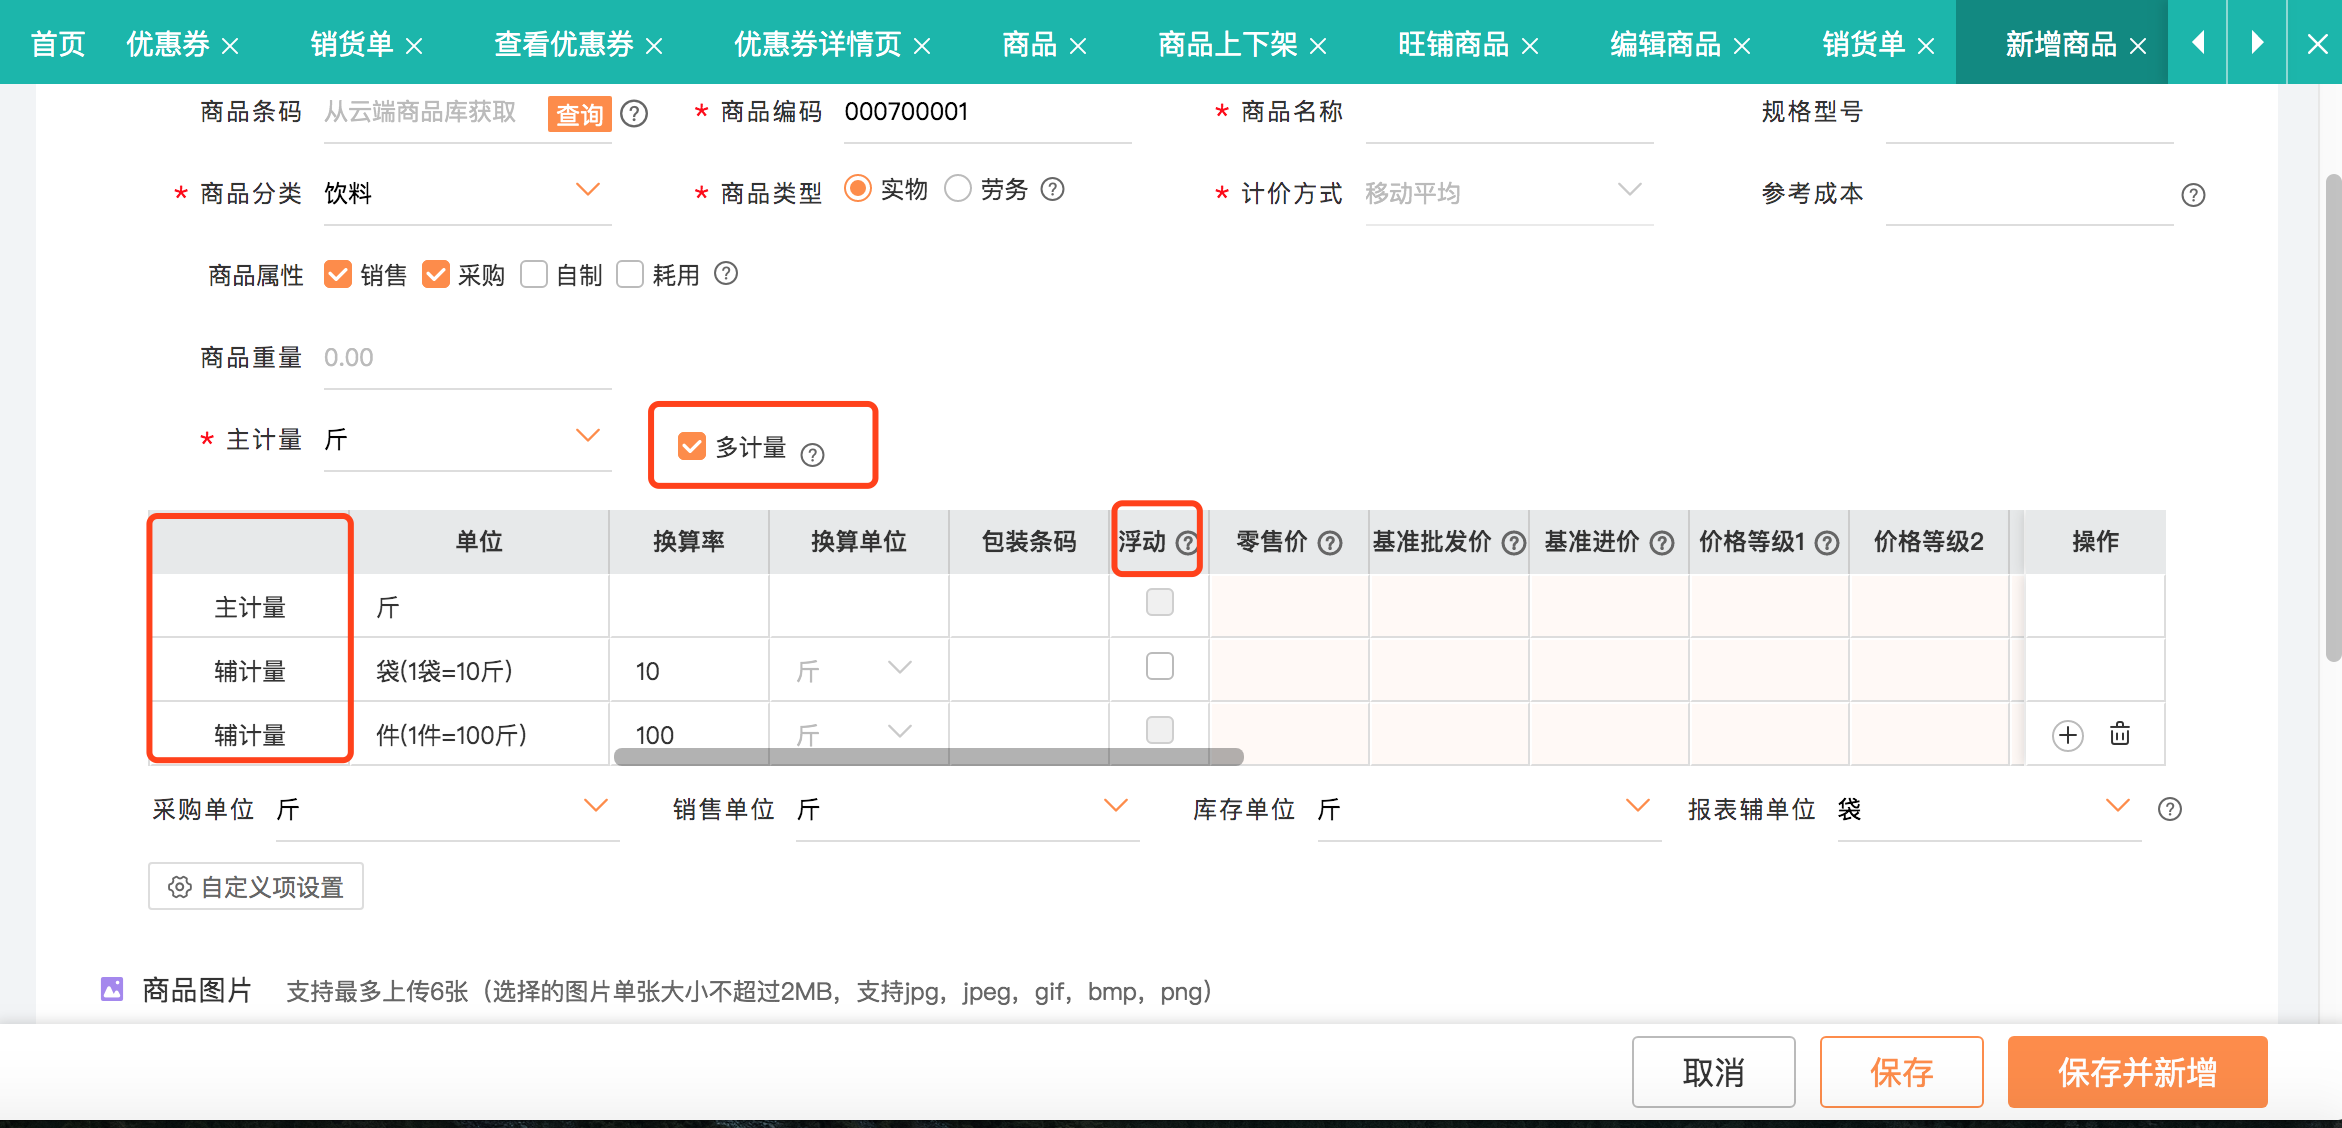Expand the 商品分类 dropdown
Screen dimensions: 2342x1128
click(x=583, y=190)
